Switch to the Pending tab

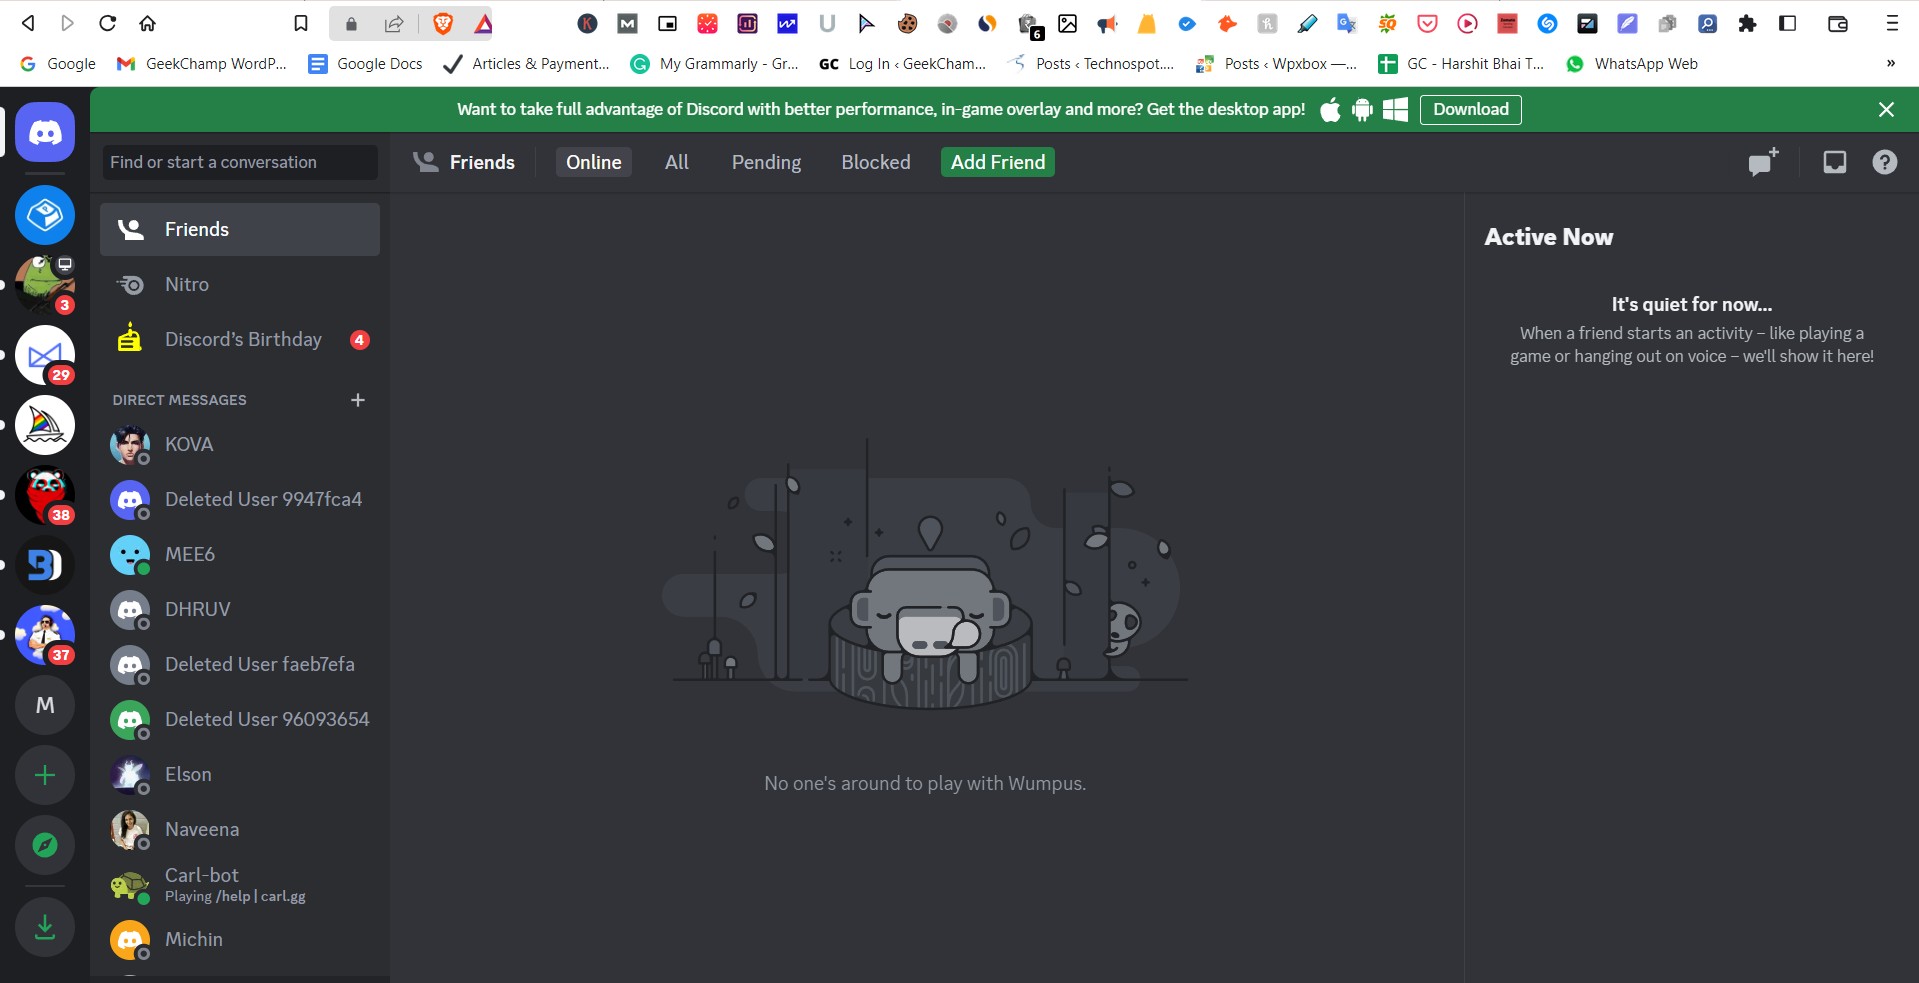766,161
